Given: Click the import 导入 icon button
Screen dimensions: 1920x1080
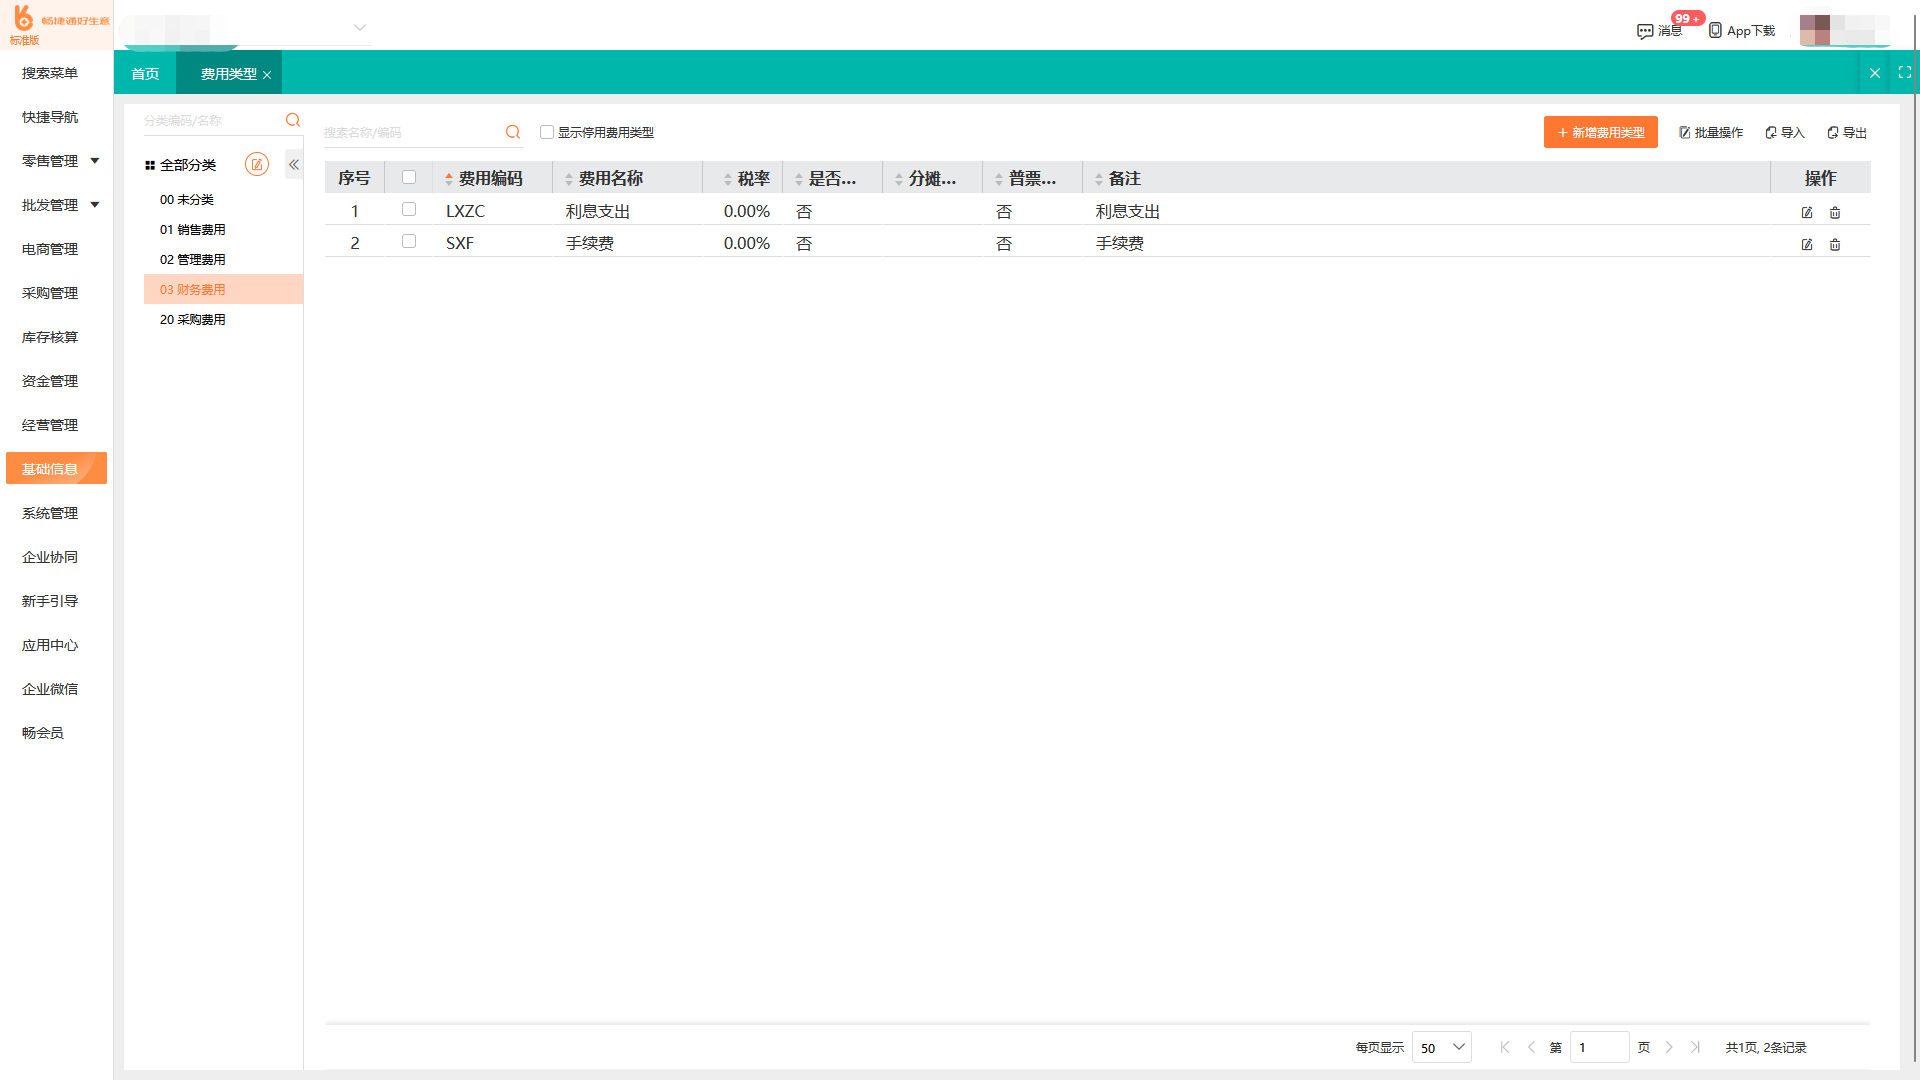Looking at the screenshot, I should pos(1787,131).
